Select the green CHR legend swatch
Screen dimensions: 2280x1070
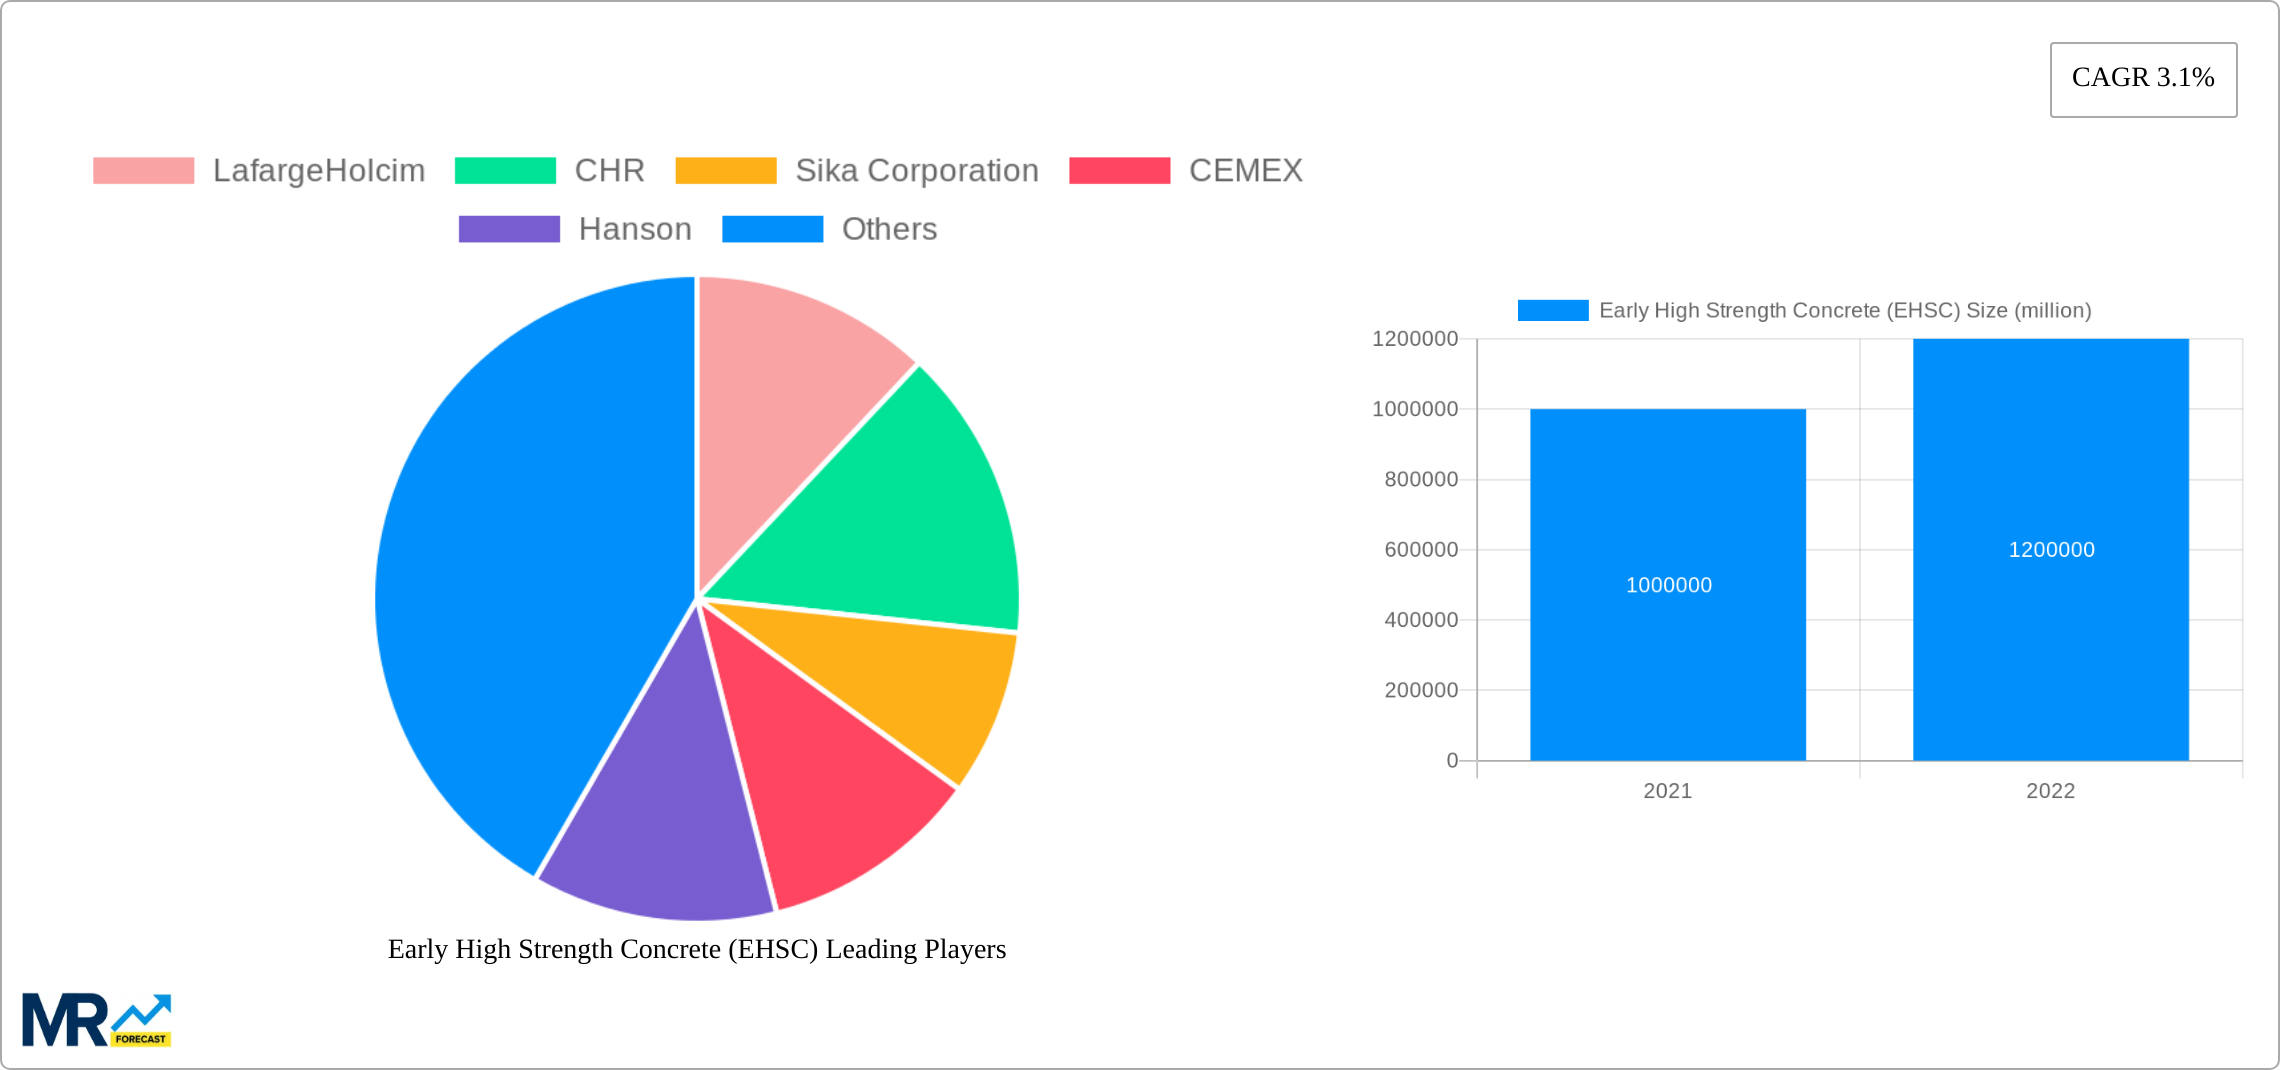click(504, 170)
